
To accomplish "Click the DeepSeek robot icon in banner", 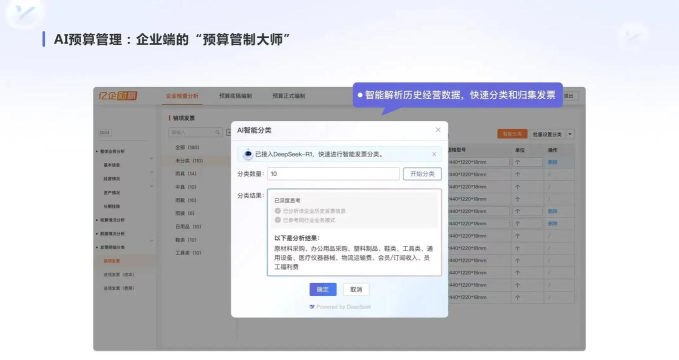I will [248, 154].
